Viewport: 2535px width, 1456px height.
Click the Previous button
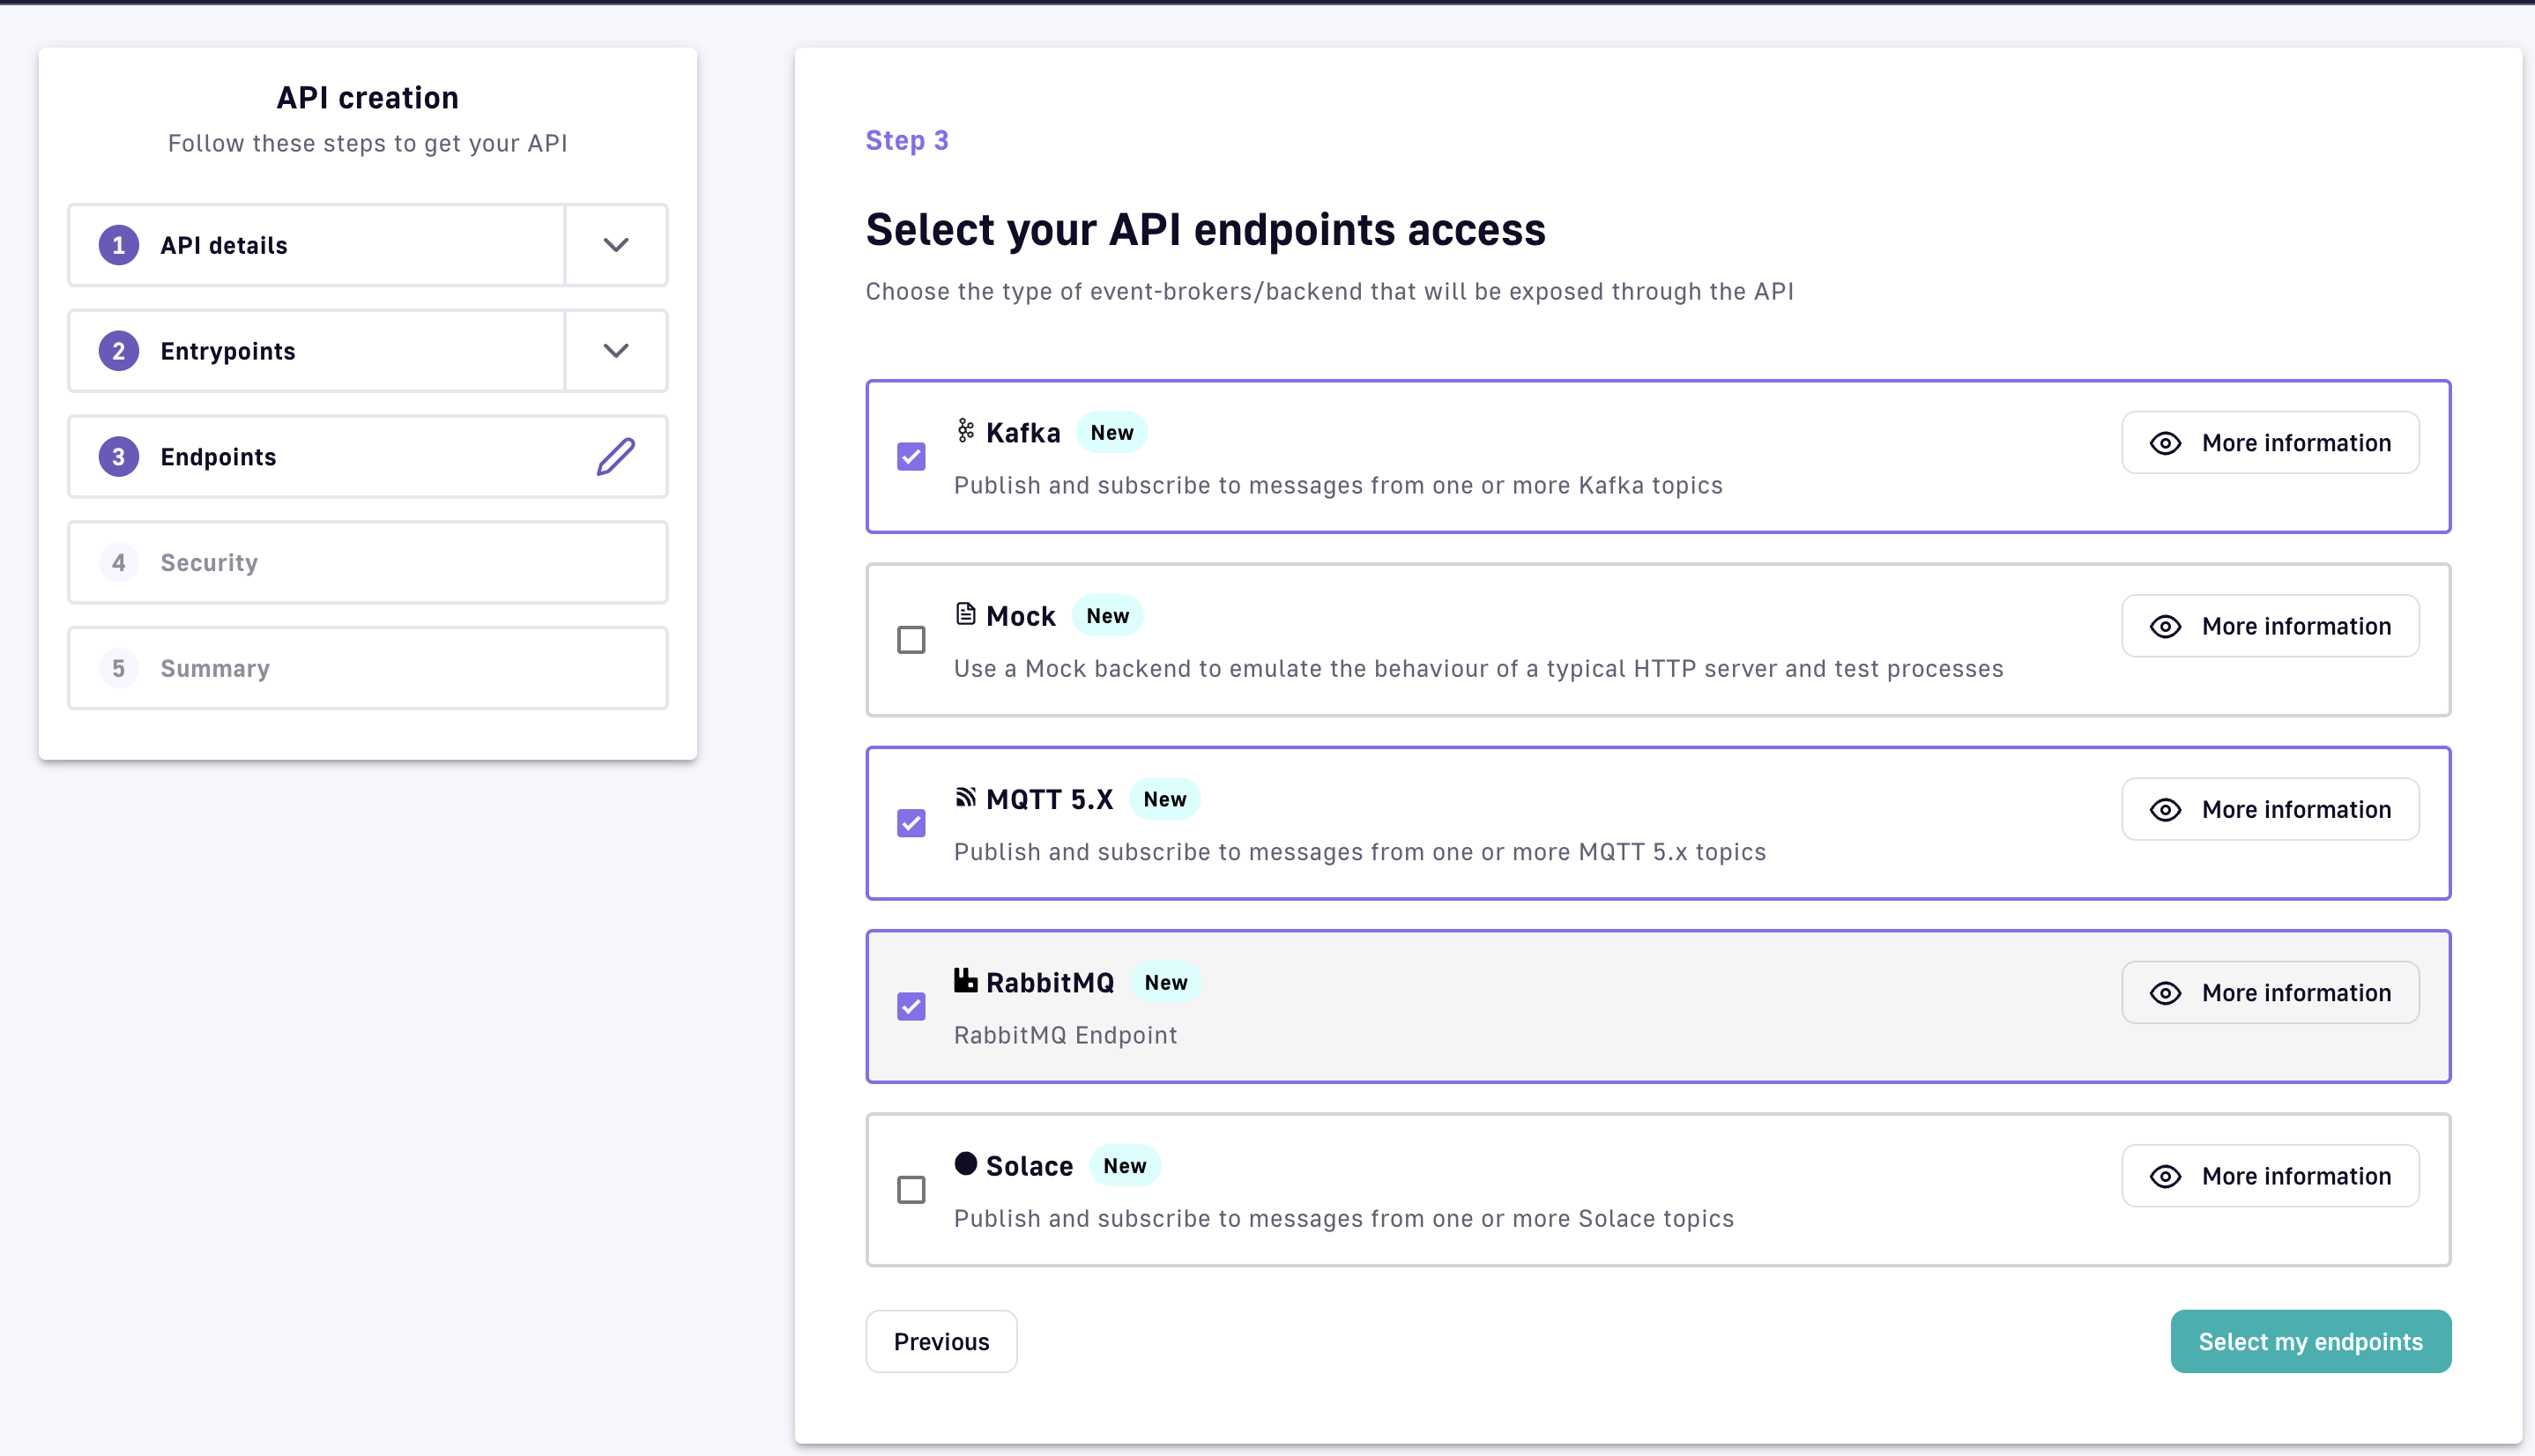941,1341
